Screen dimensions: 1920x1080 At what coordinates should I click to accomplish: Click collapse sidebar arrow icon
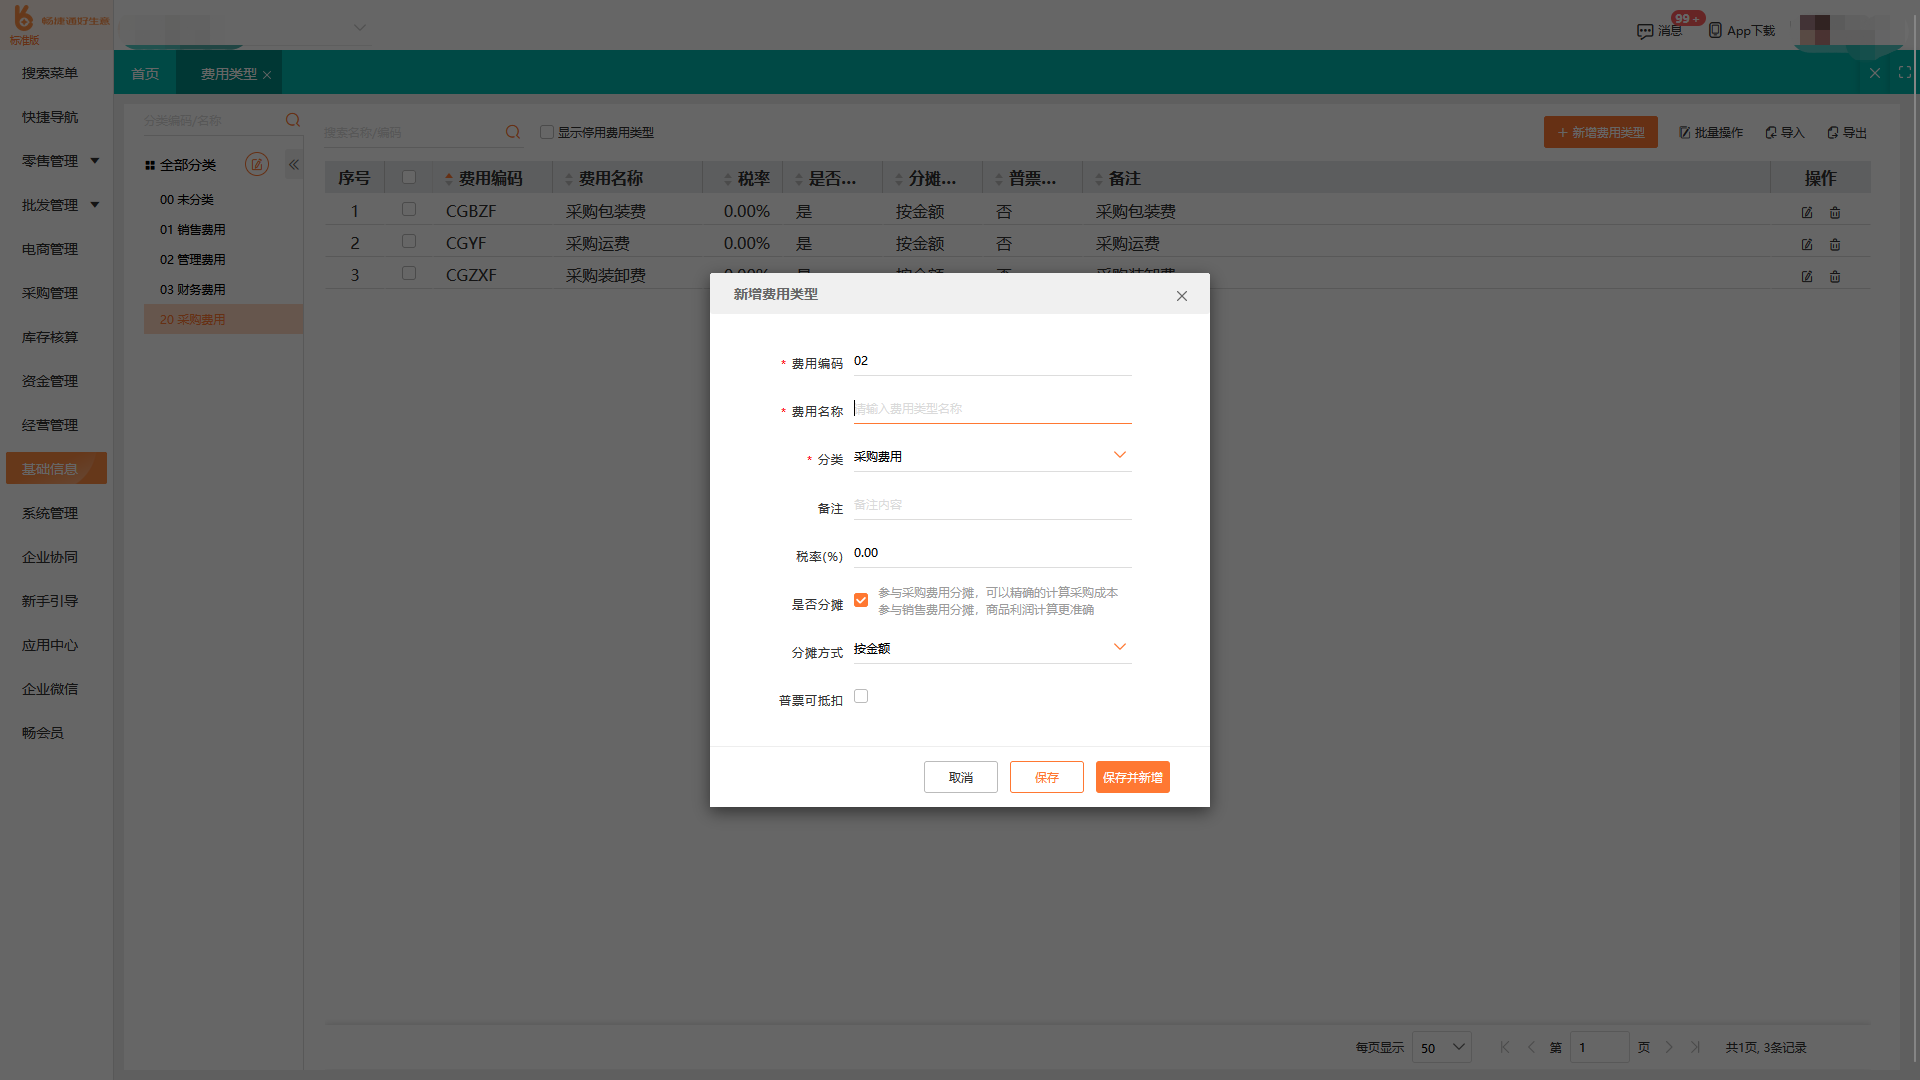[294, 164]
